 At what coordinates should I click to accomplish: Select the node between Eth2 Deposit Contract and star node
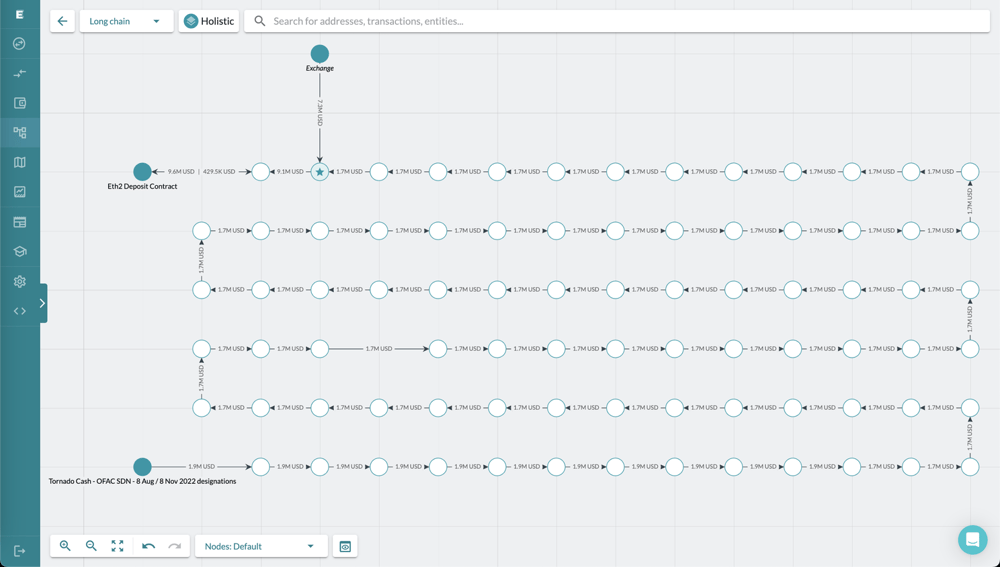pos(260,172)
